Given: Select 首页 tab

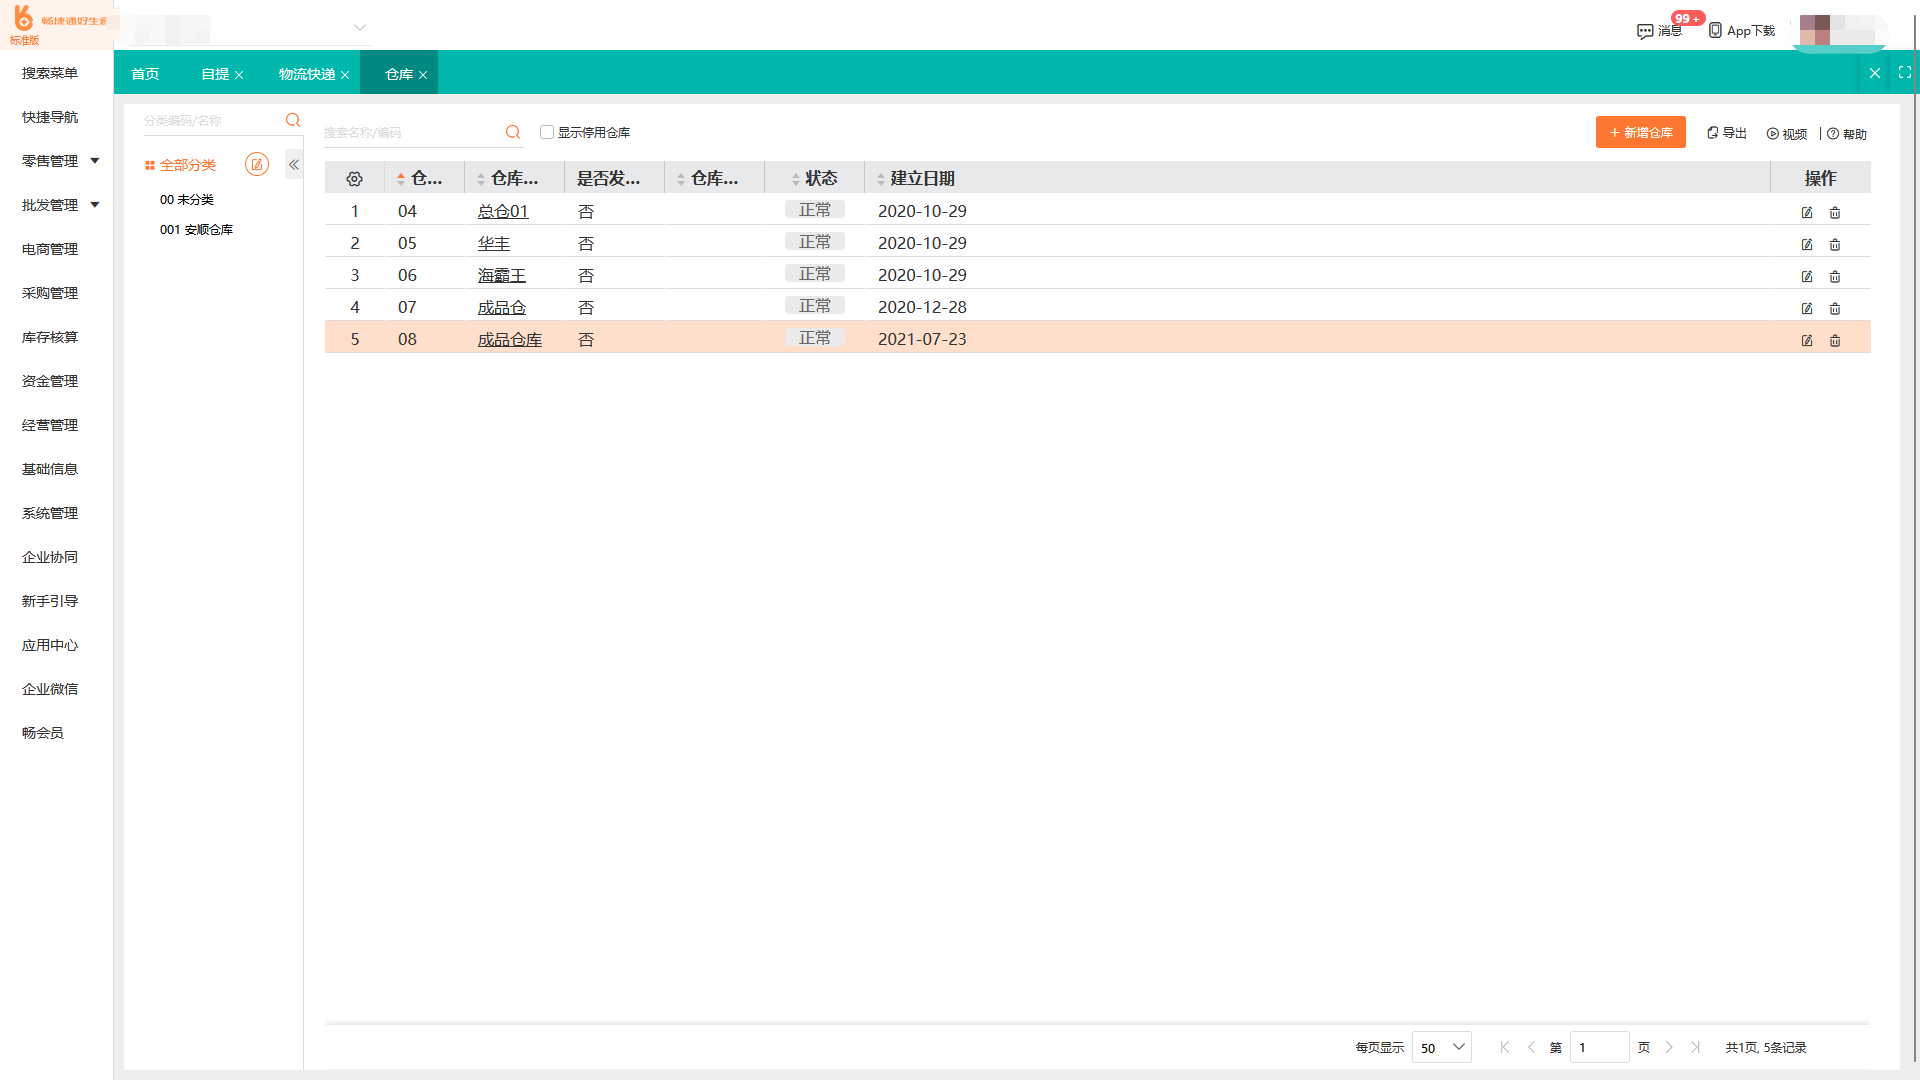Looking at the screenshot, I should 145,74.
